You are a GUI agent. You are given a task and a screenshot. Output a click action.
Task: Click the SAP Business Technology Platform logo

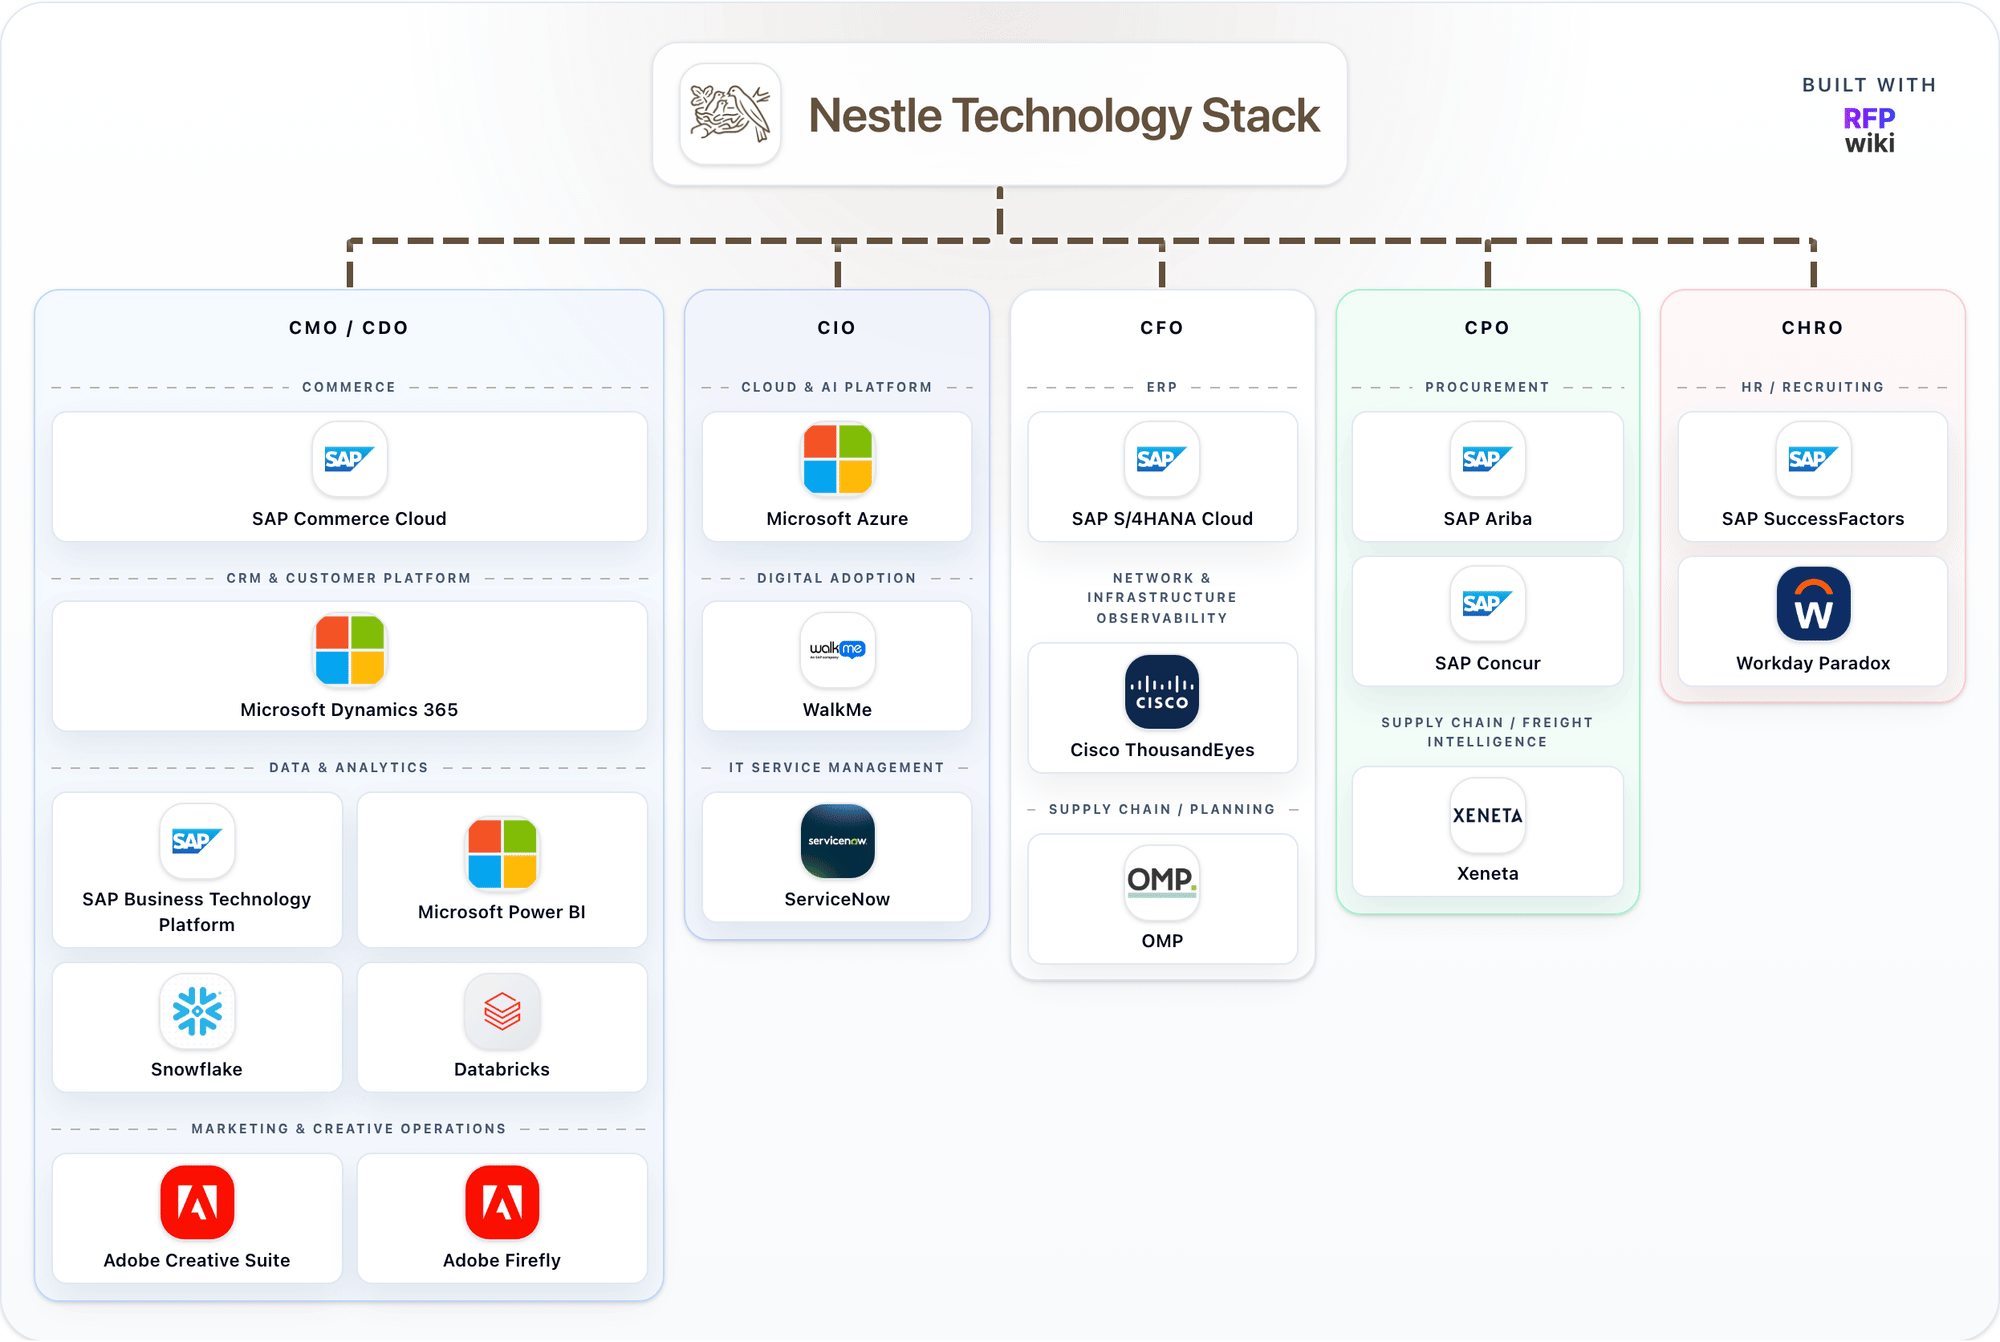coord(197,841)
